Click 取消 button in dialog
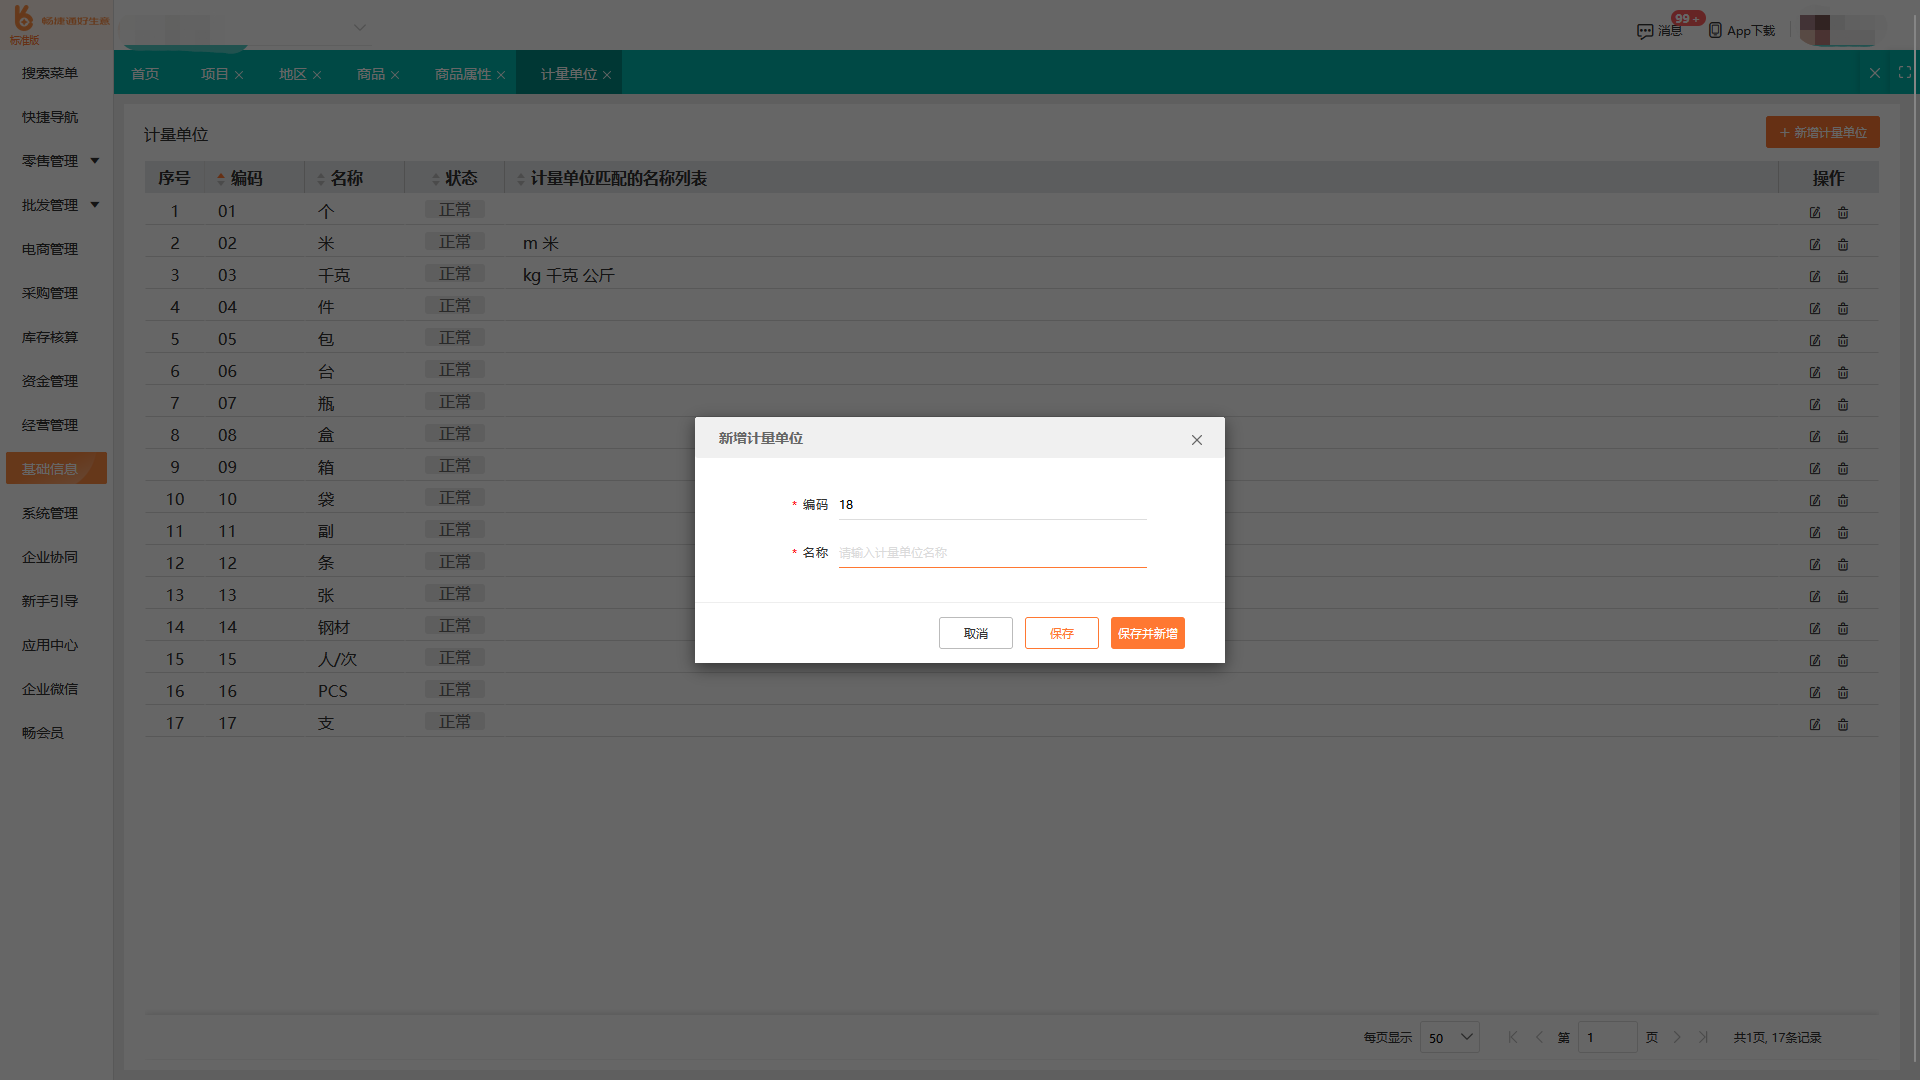This screenshot has height=1080, width=1920. pos(976,632)
